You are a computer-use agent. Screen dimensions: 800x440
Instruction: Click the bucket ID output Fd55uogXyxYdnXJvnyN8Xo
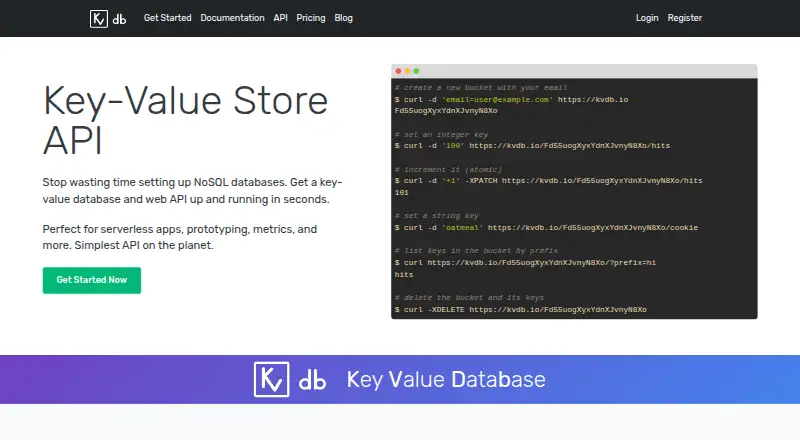(x=446, y=111)
